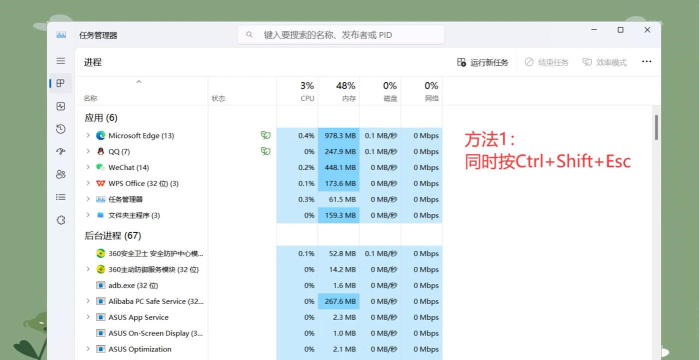
Task: Click the 52.8 MB memory cell
Action: [339, 254]
